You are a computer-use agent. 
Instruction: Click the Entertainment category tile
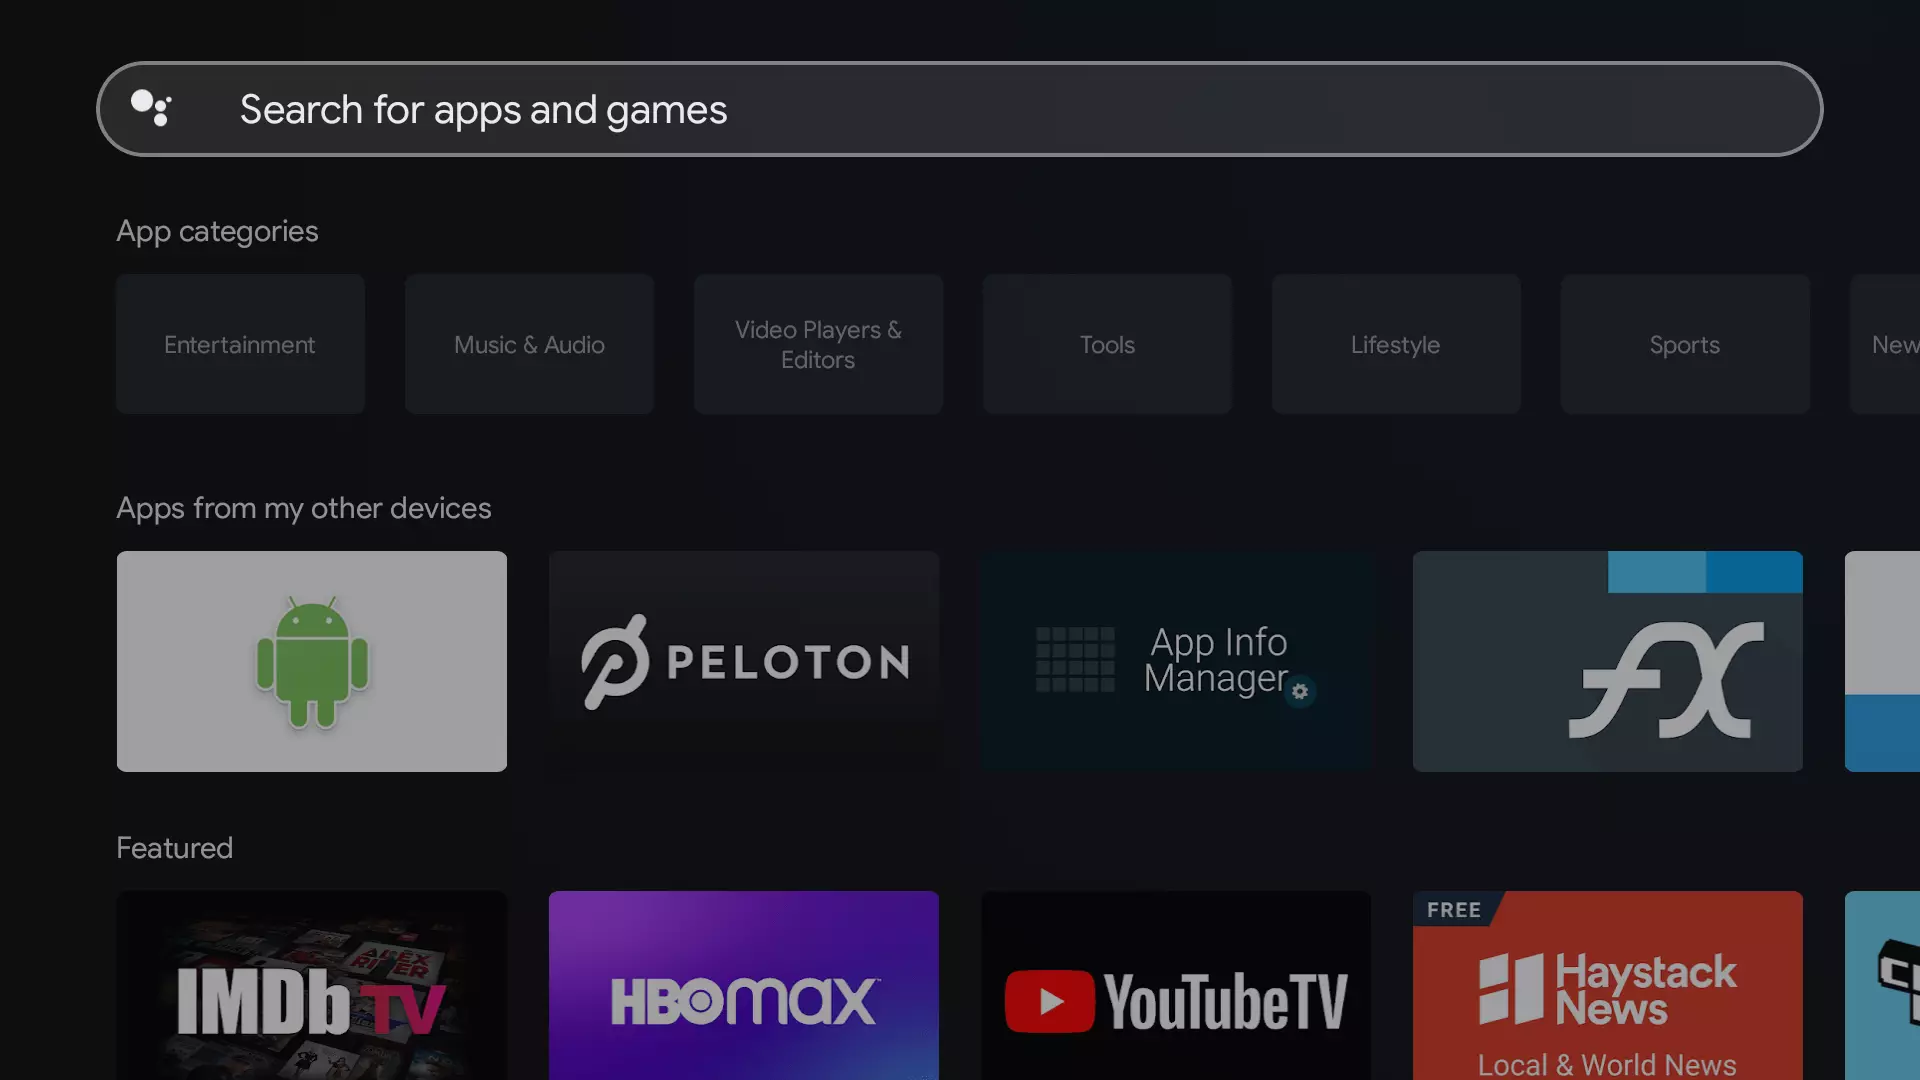[x=240, y=344]
